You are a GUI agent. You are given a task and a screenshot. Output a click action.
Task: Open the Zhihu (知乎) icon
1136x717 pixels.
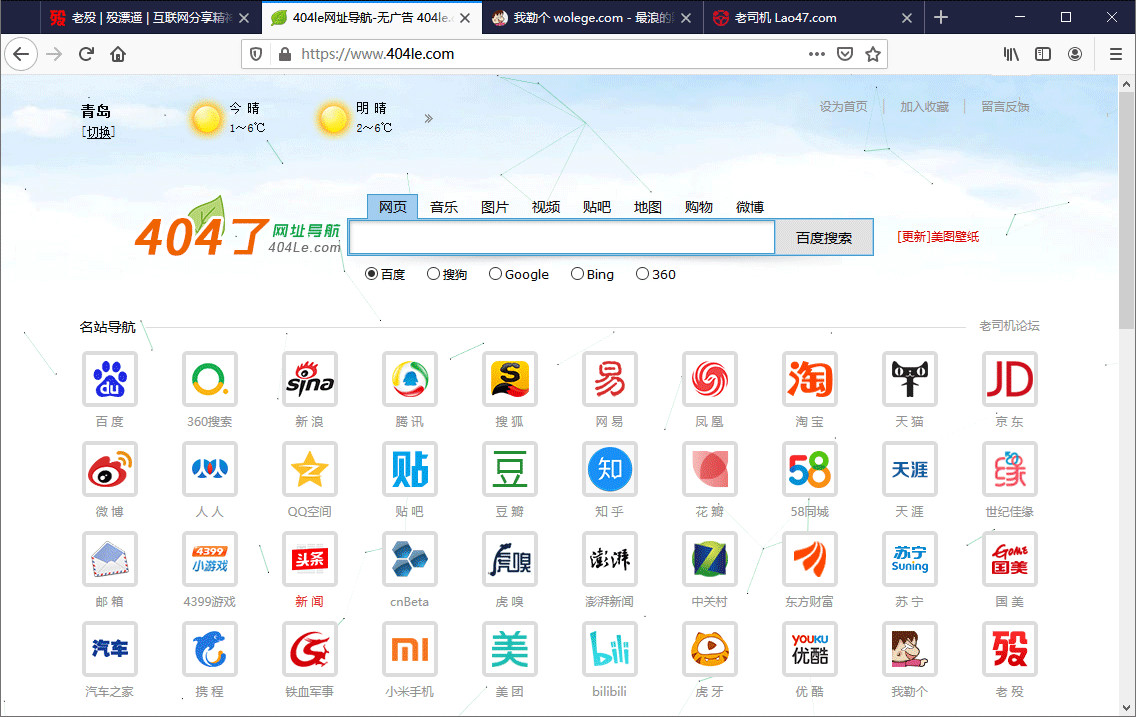pyautogui.click(x=609, y=470)
